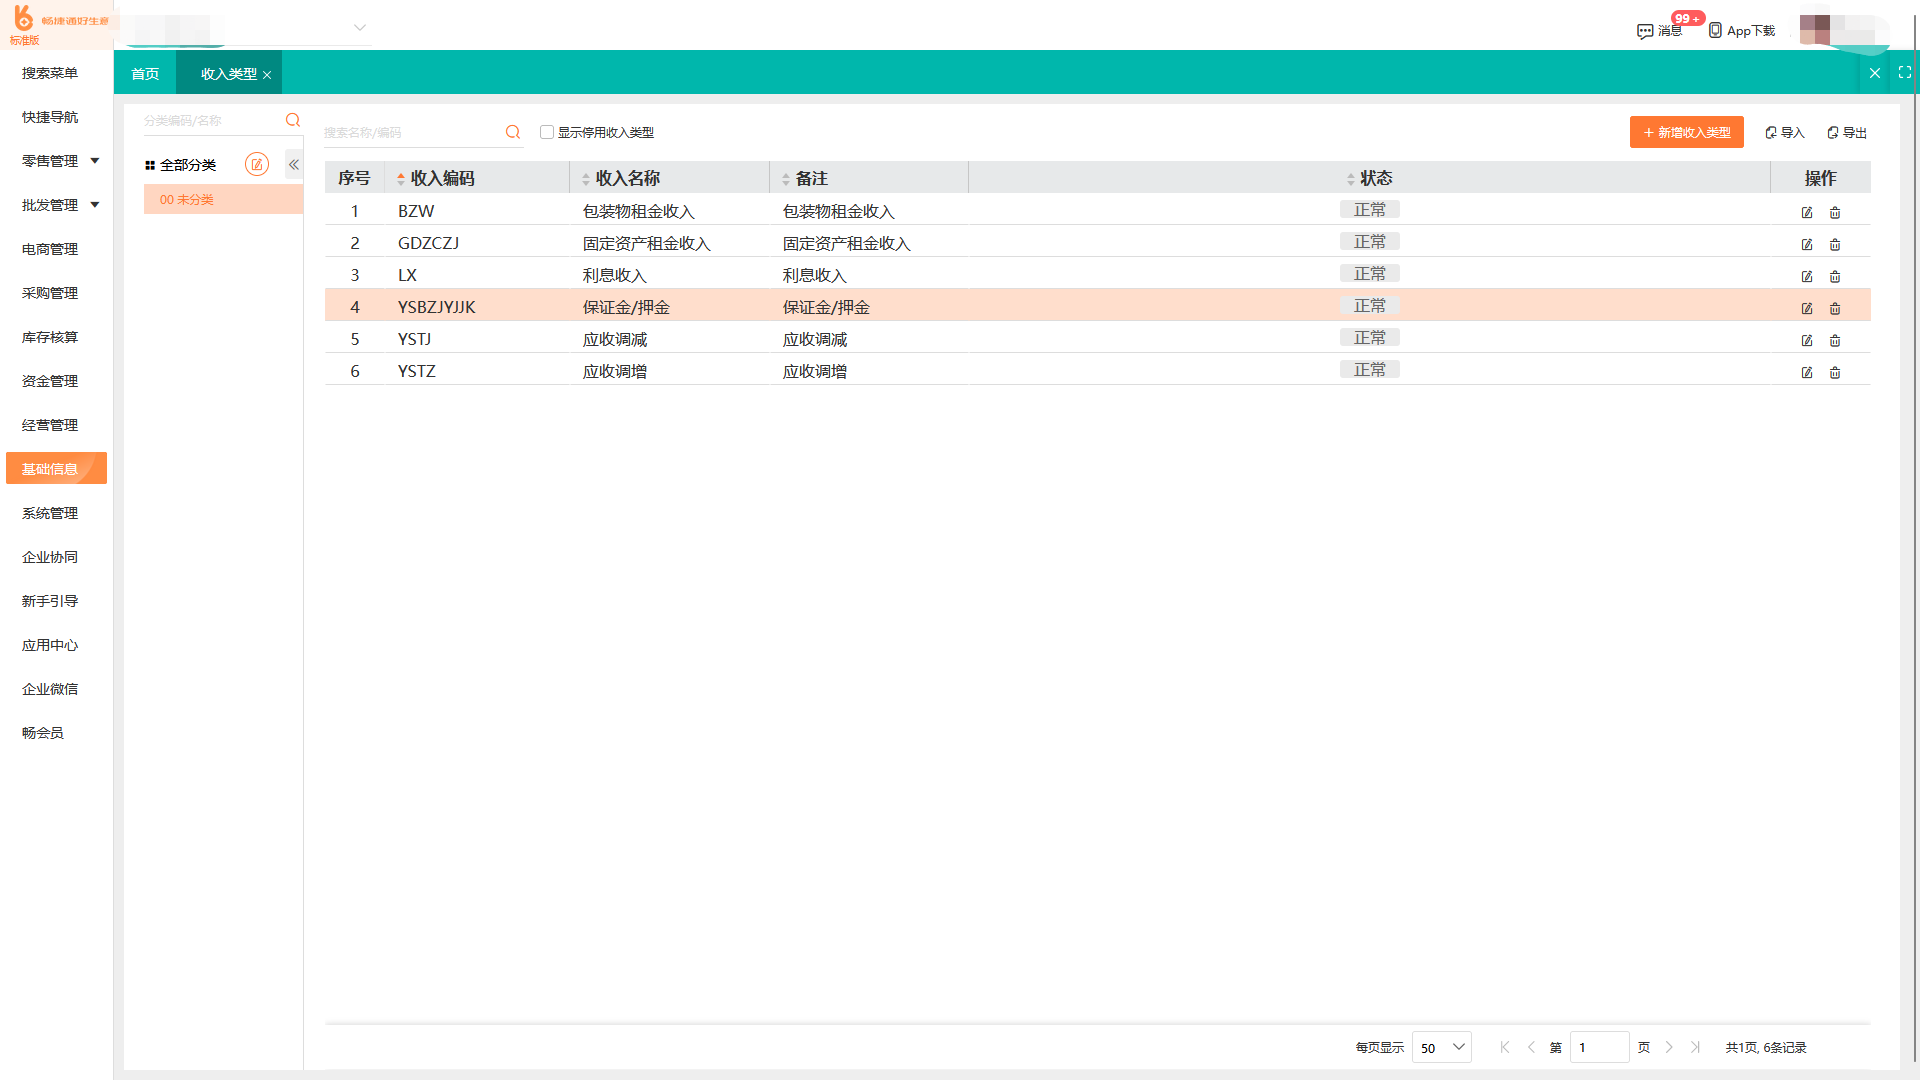Screen dimensions: 1920x1080
Task: Expand 全部分类 tree item
Action: click(x=149, y=162)
